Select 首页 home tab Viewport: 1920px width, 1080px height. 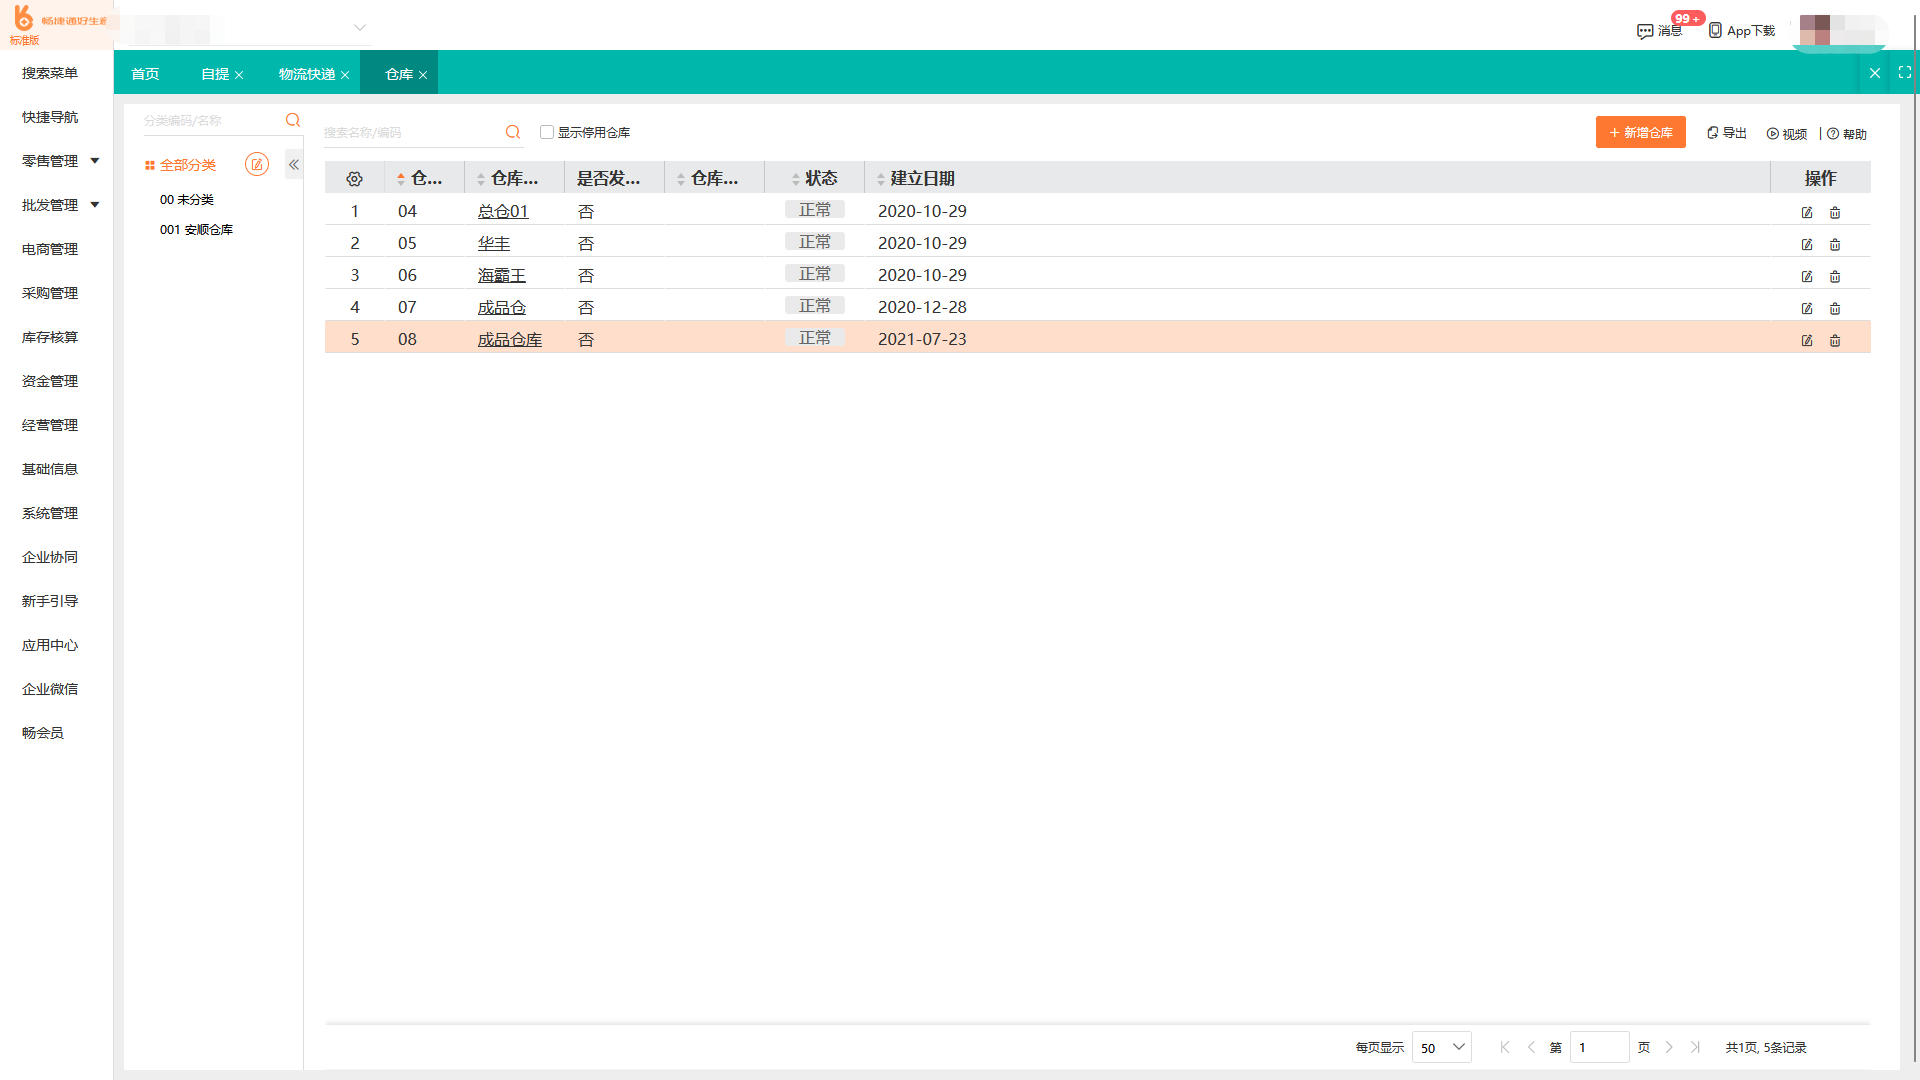145,74
